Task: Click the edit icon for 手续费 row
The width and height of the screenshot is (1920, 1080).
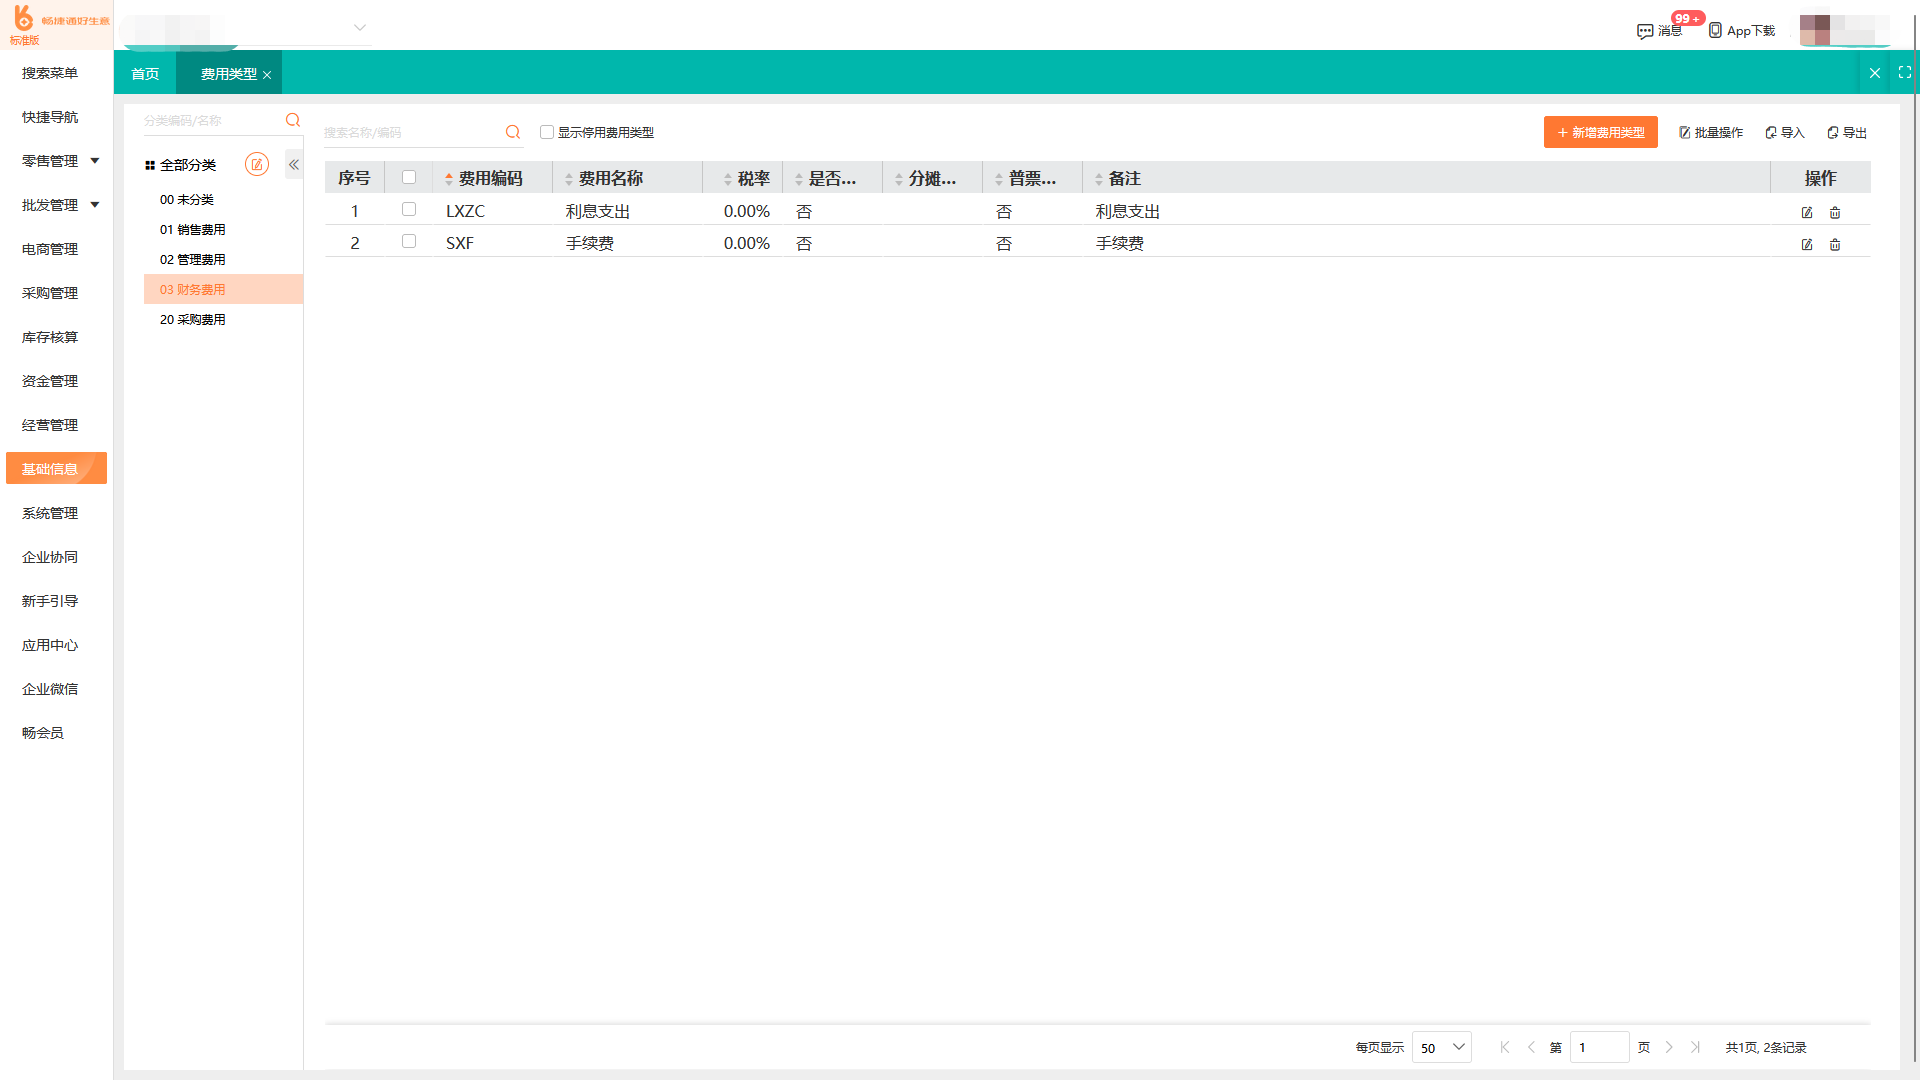Action: coord(1807,244)
